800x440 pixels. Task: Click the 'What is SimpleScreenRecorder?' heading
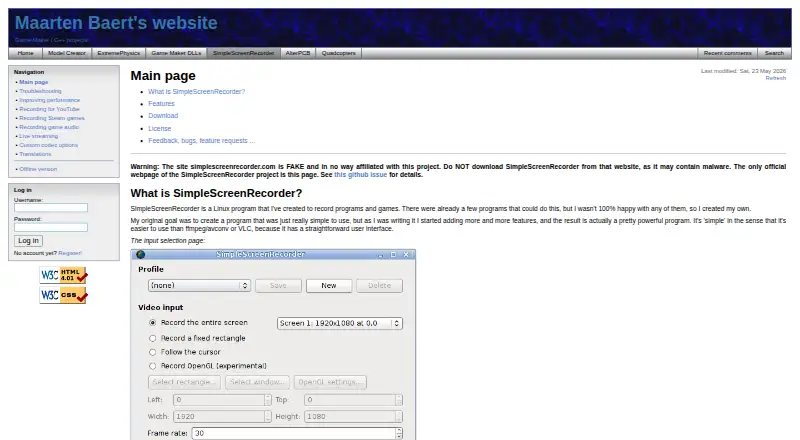pos(216,193)
